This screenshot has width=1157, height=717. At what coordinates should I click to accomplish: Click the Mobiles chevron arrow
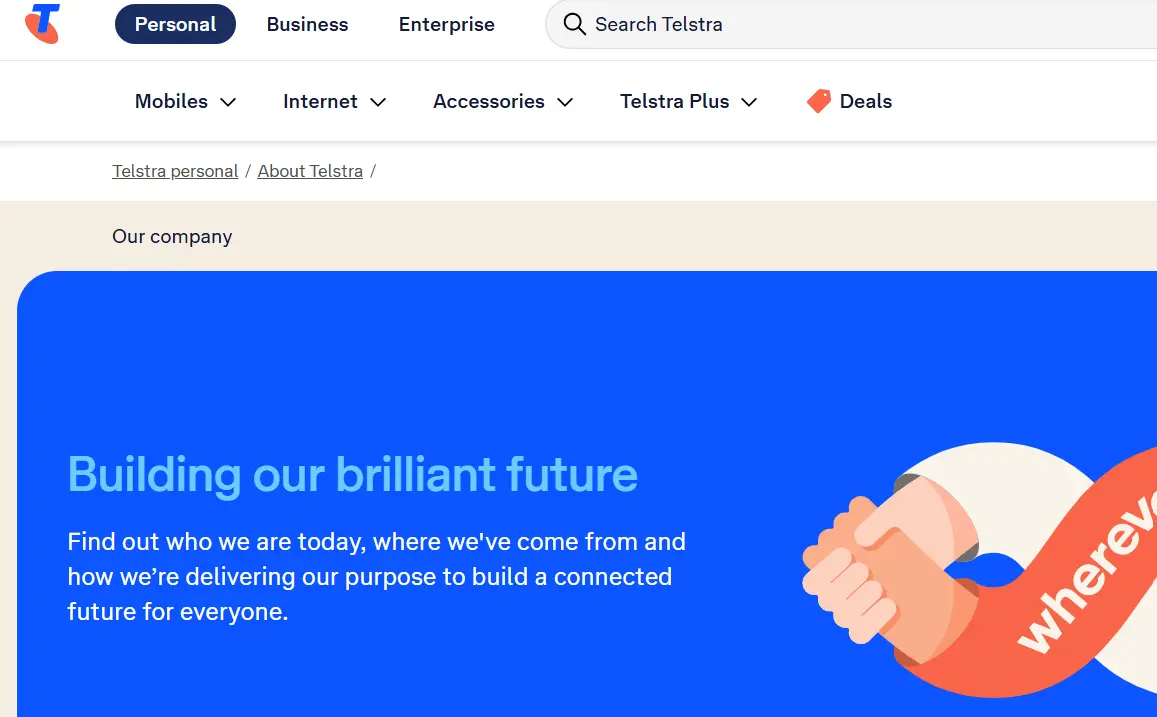(228, 101)
